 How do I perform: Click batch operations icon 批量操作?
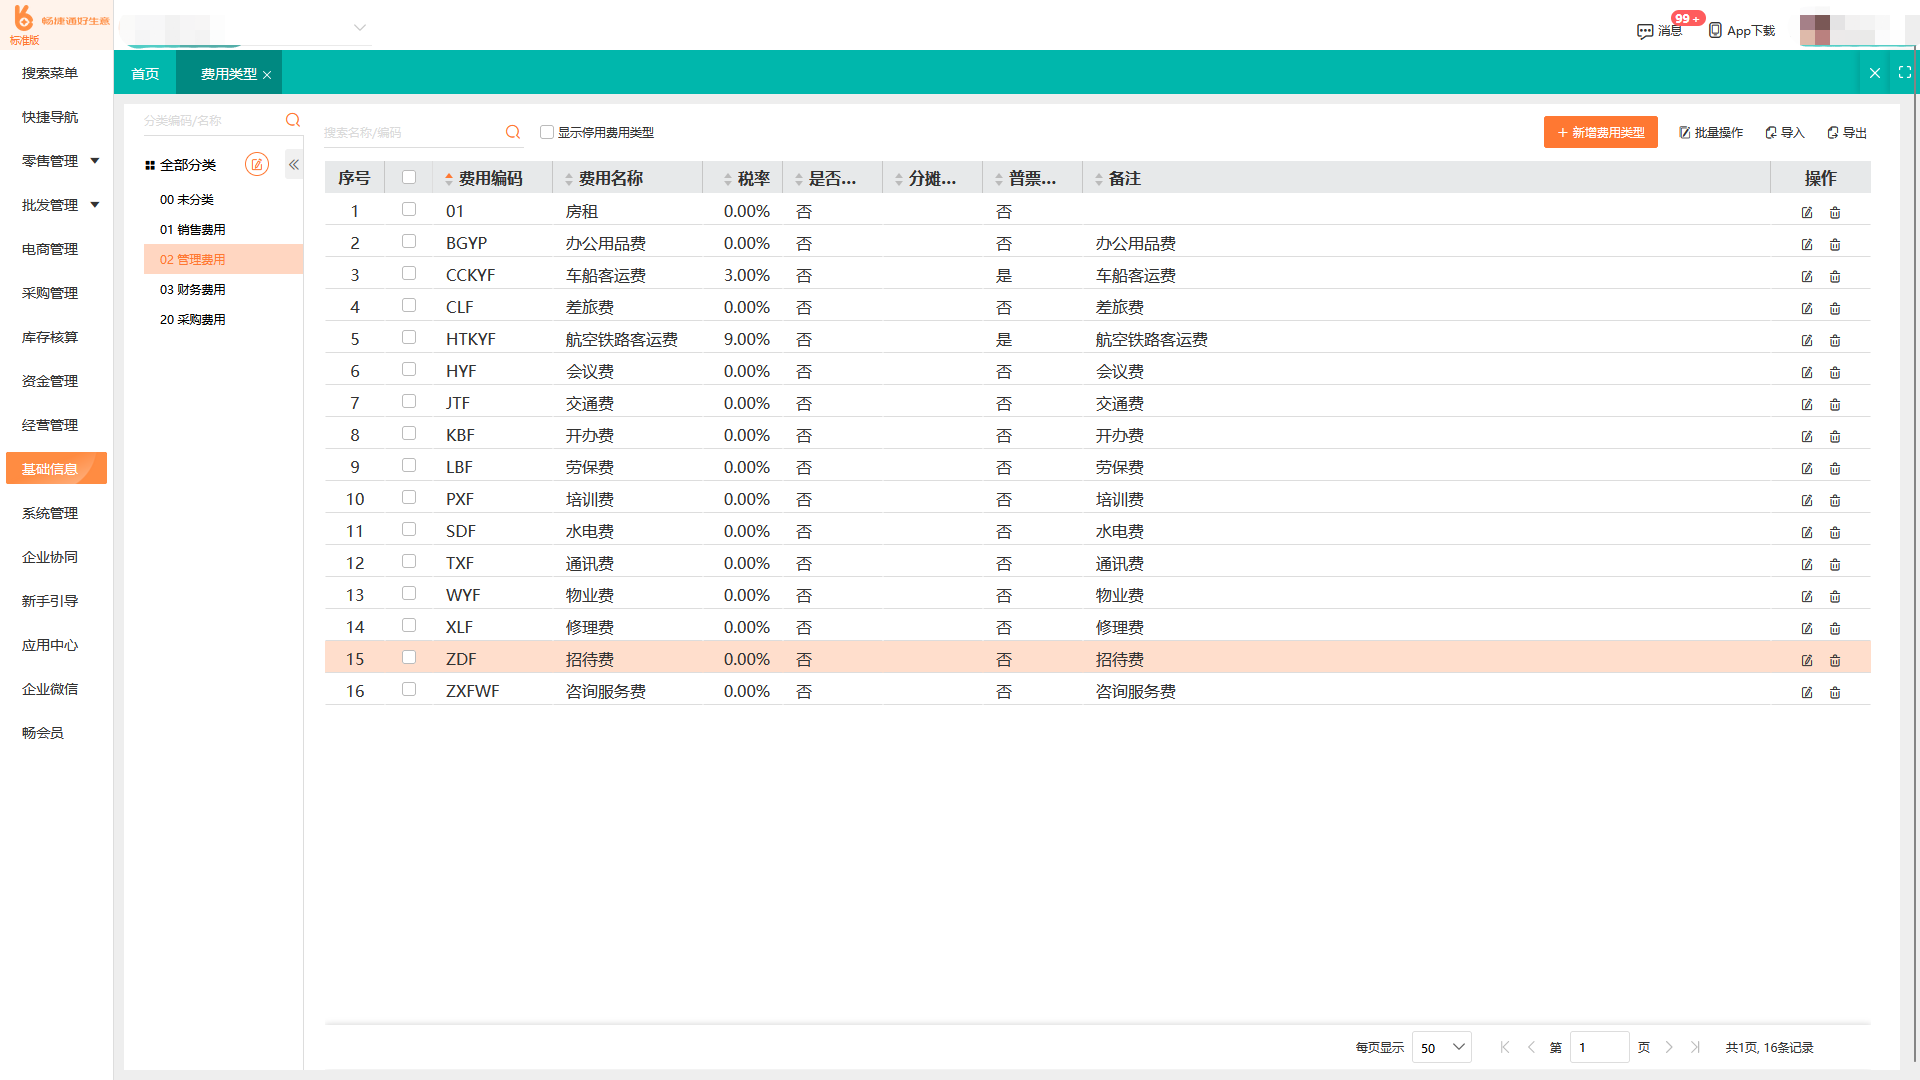tap(1710, 131)
